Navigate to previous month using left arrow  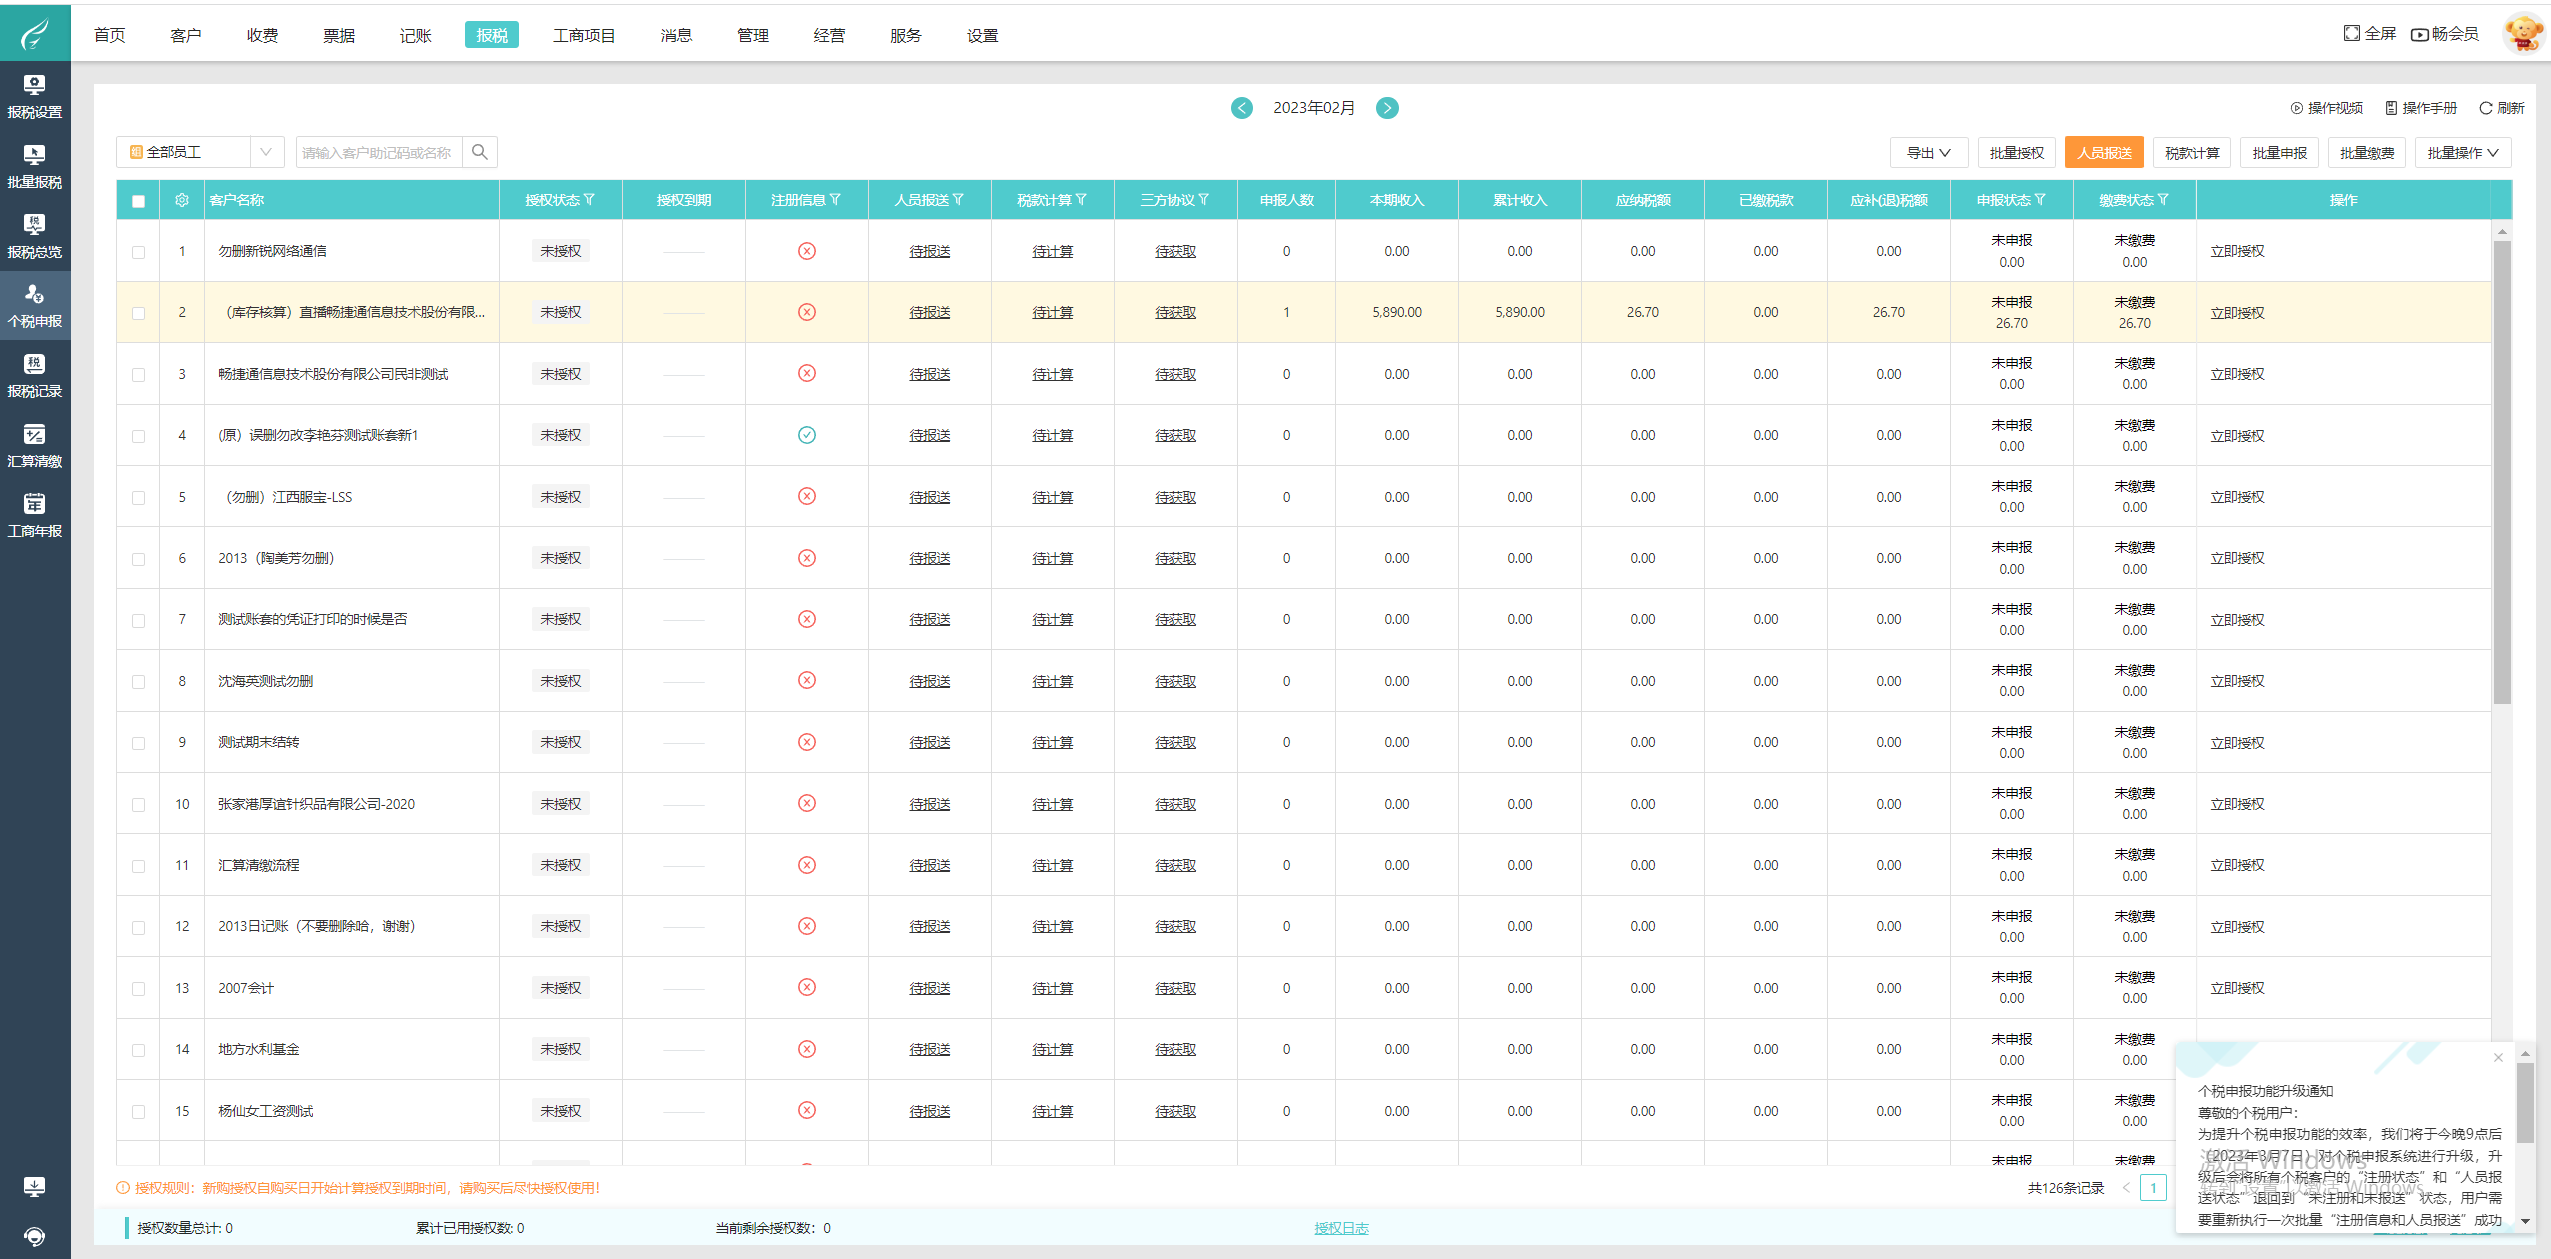pyautogui.click(x=1241, y=109)
